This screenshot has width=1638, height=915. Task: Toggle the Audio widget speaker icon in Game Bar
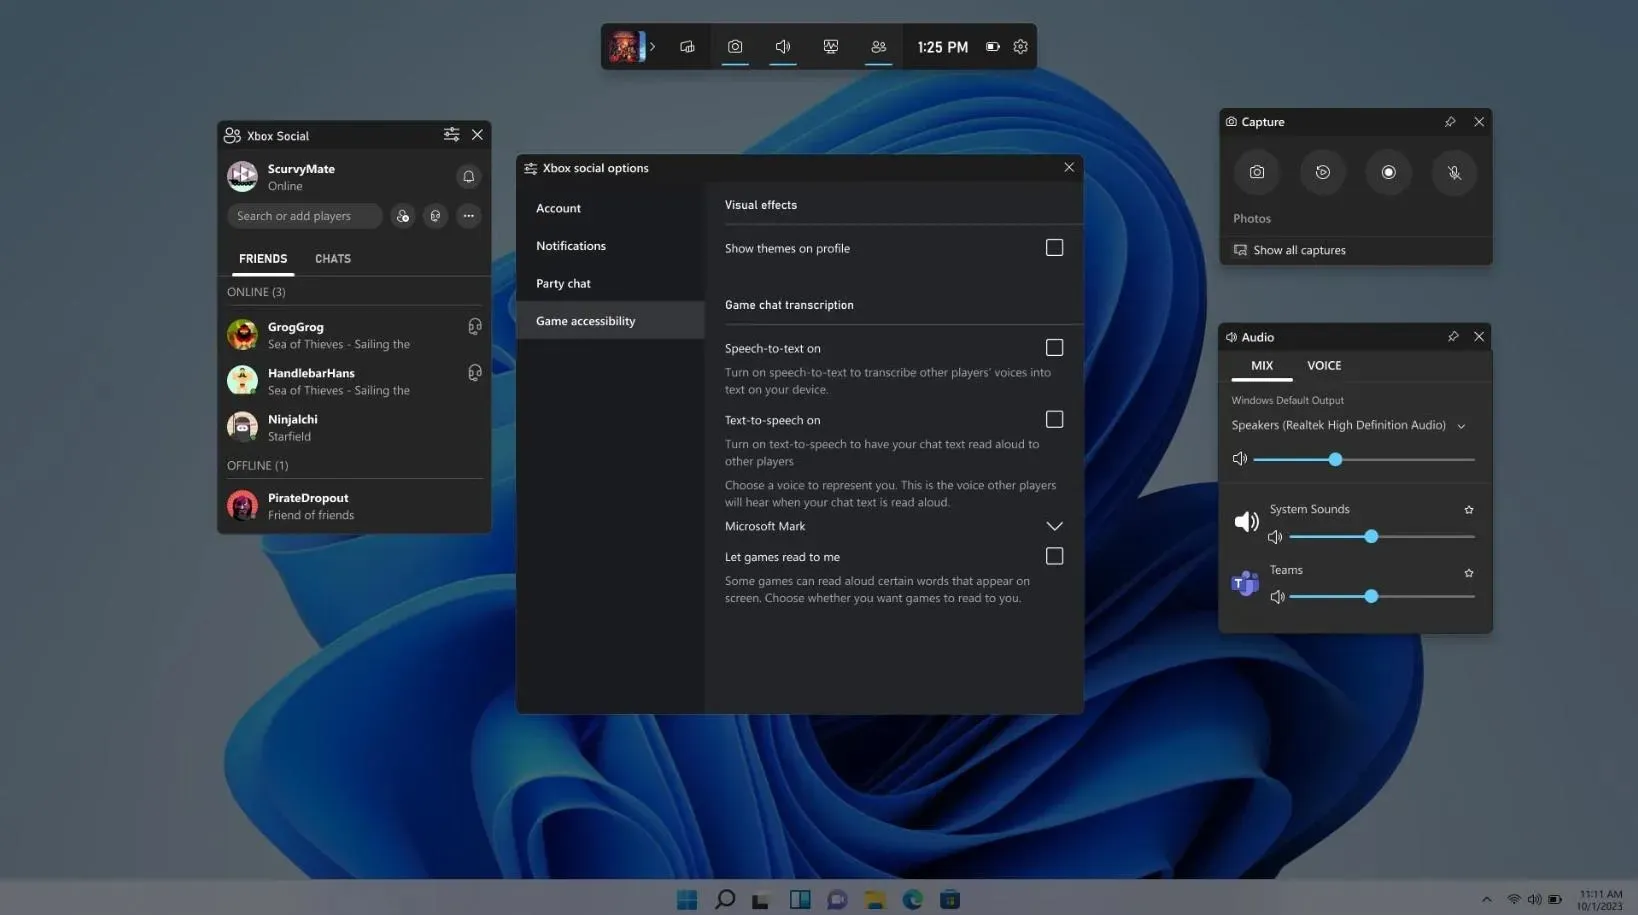(x=783, y=46)
